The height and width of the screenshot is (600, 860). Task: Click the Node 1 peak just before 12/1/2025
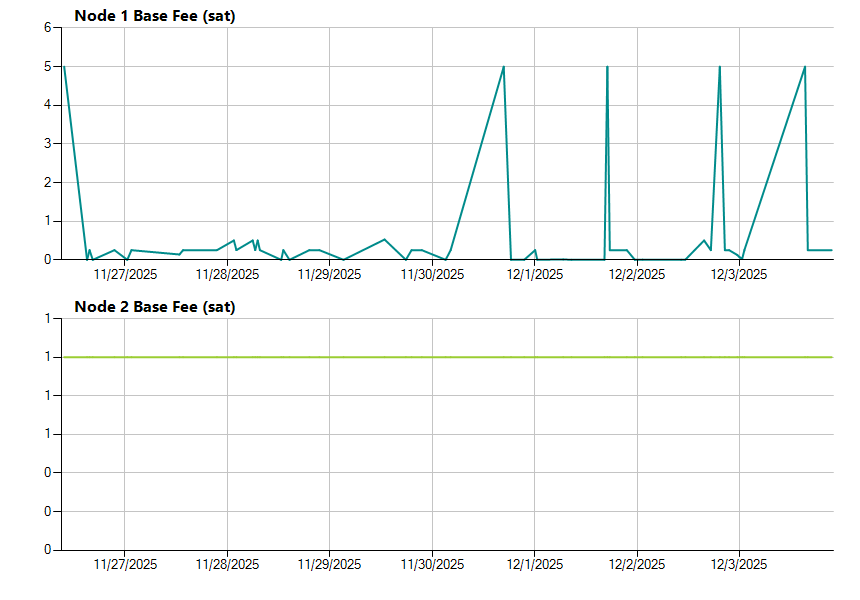(x=503, y=67)
